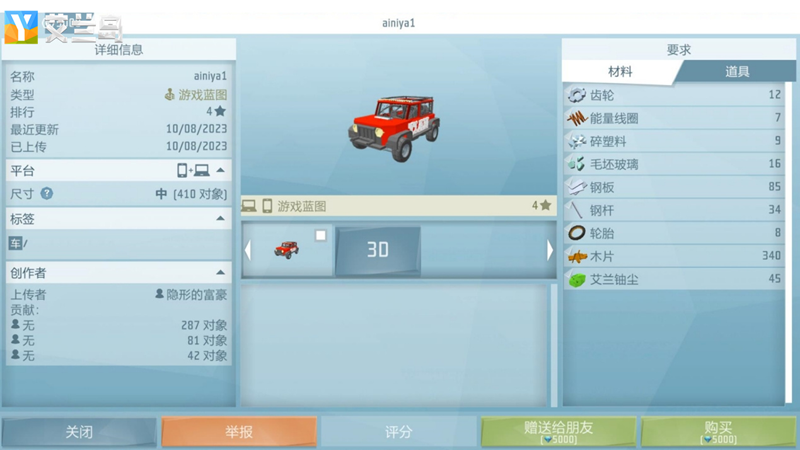800x450 pixels.
Task: Click the wood chip icon beside 木片
Action: pos(577,256)
